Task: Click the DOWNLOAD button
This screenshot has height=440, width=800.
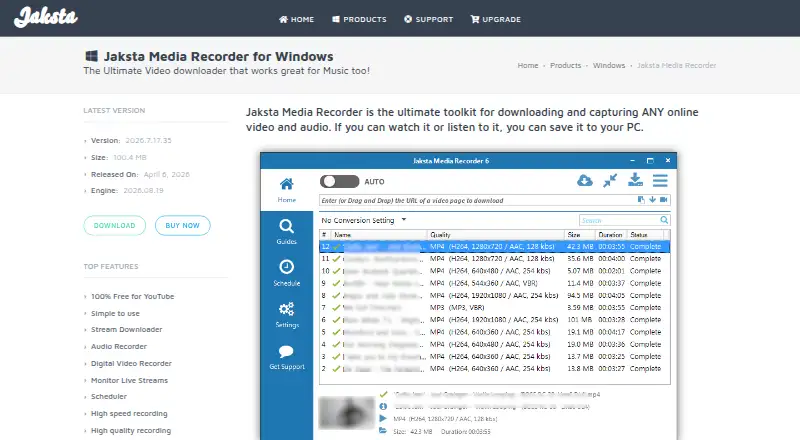Action: (114, 226)
